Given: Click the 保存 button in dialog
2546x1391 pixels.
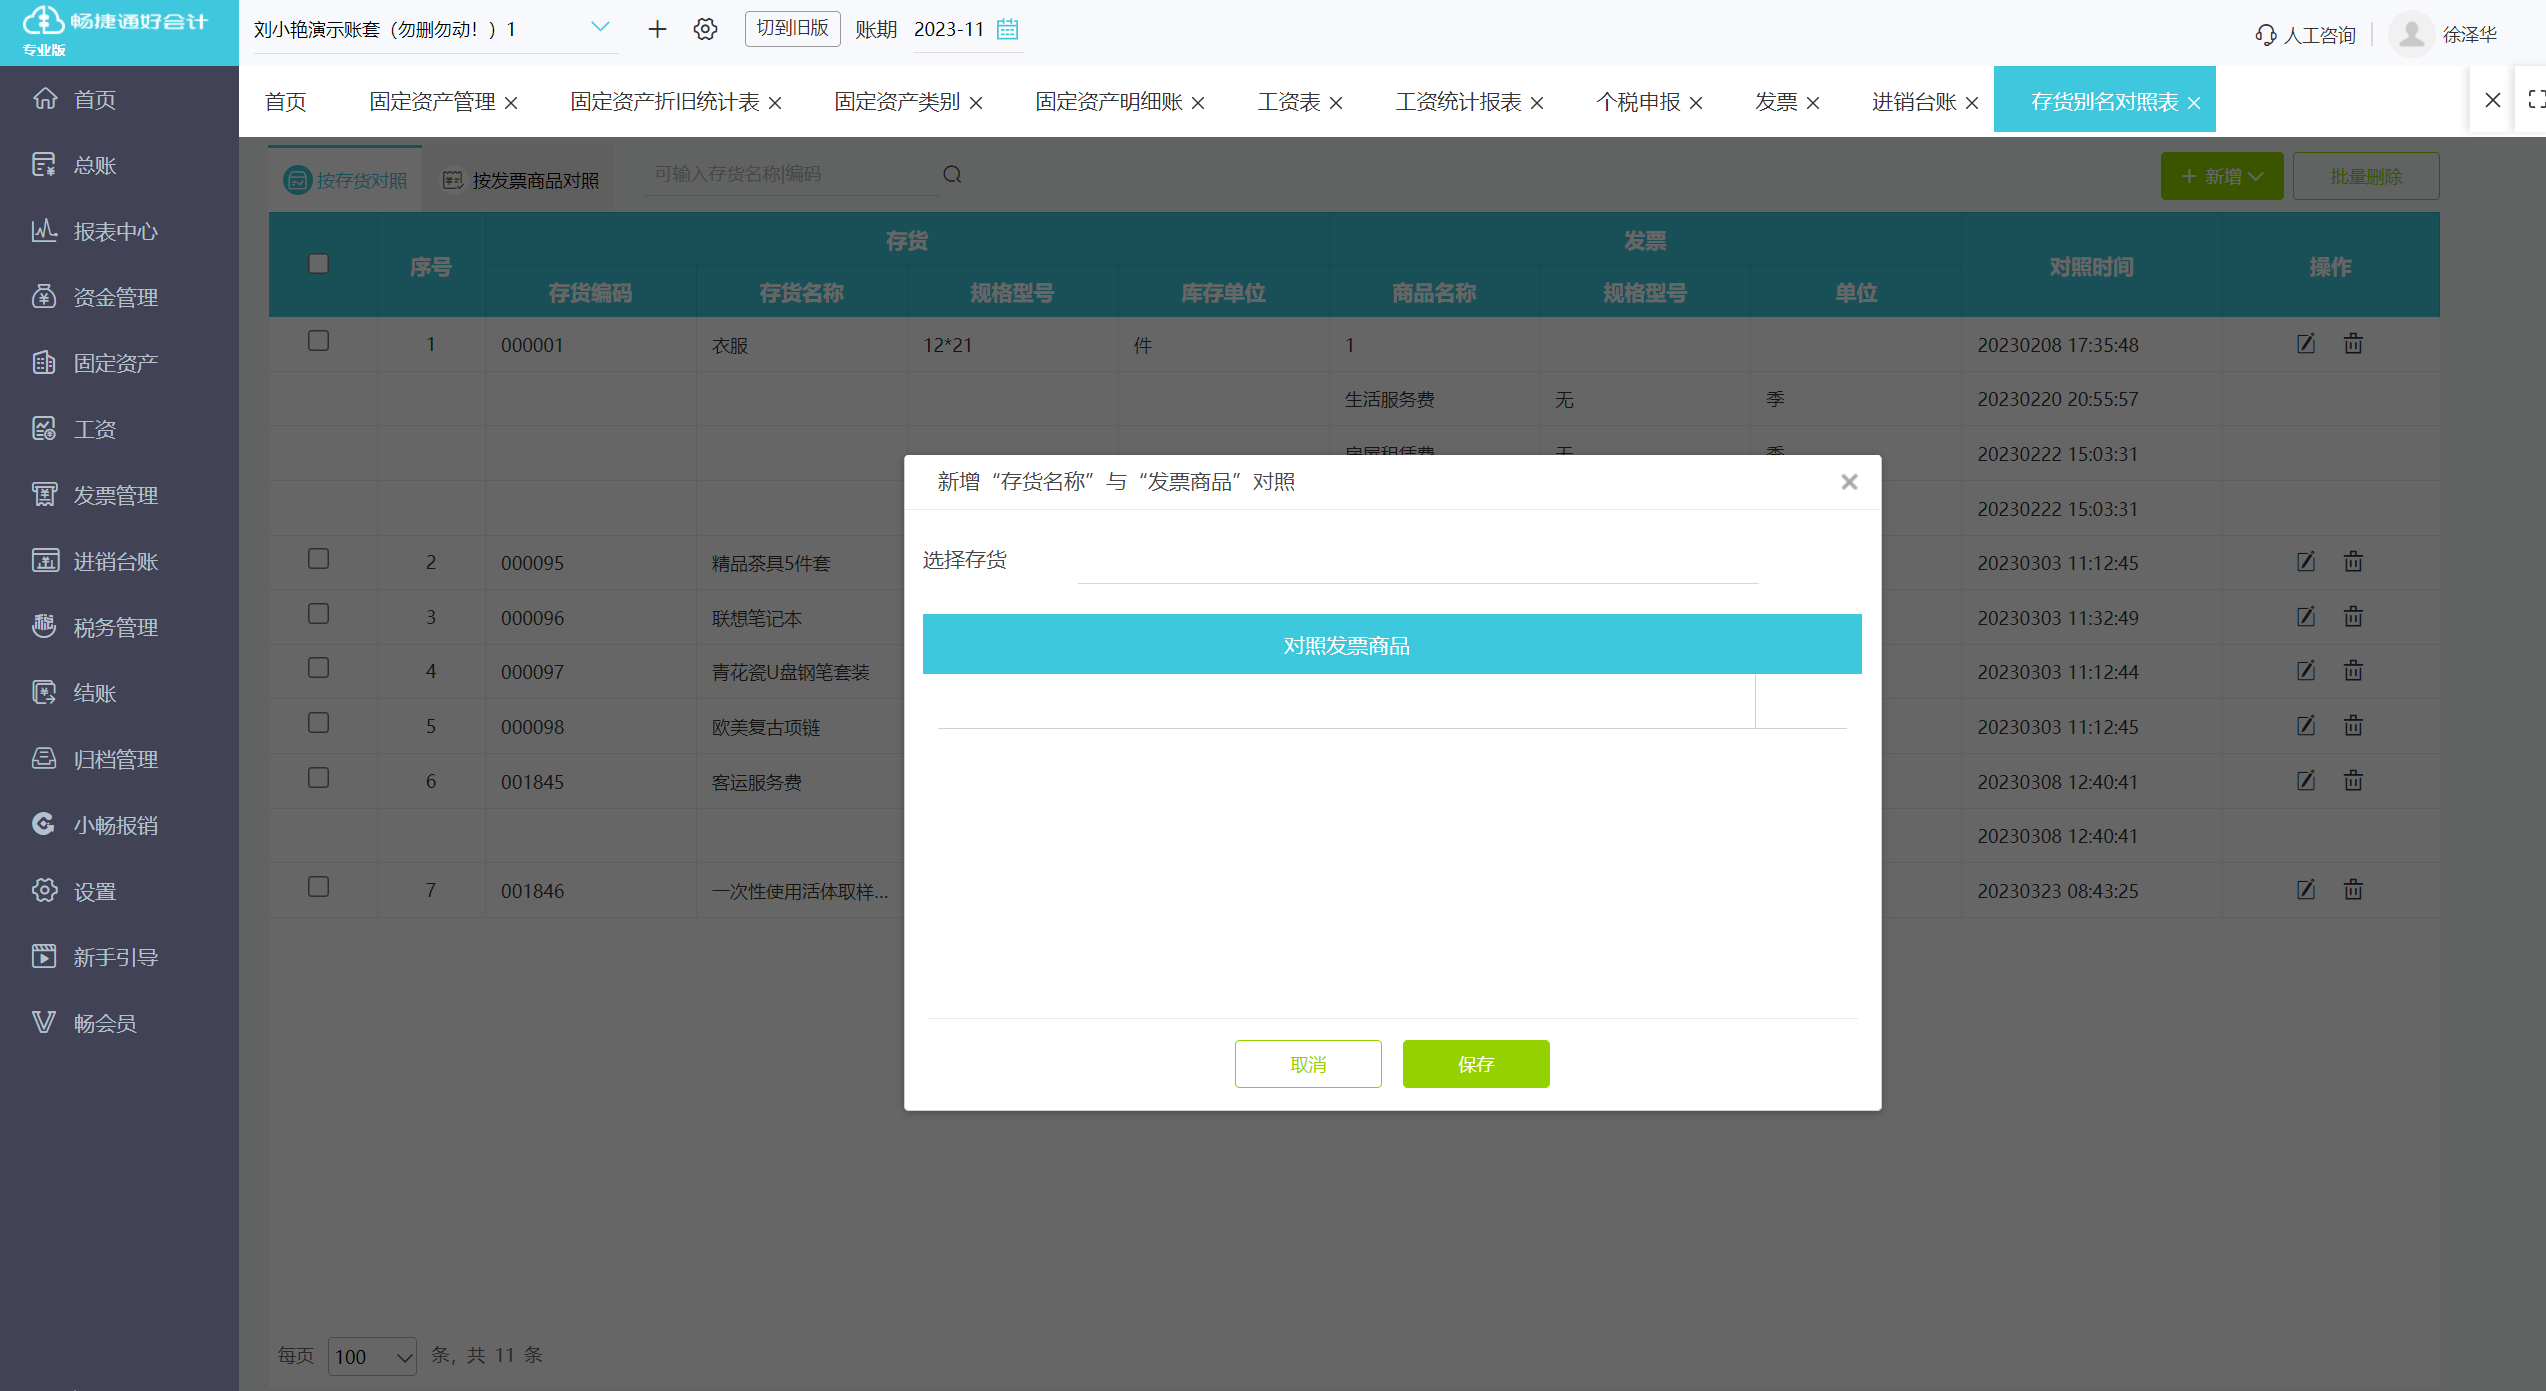Looking at the screenshot, I should [1476, 1064].
